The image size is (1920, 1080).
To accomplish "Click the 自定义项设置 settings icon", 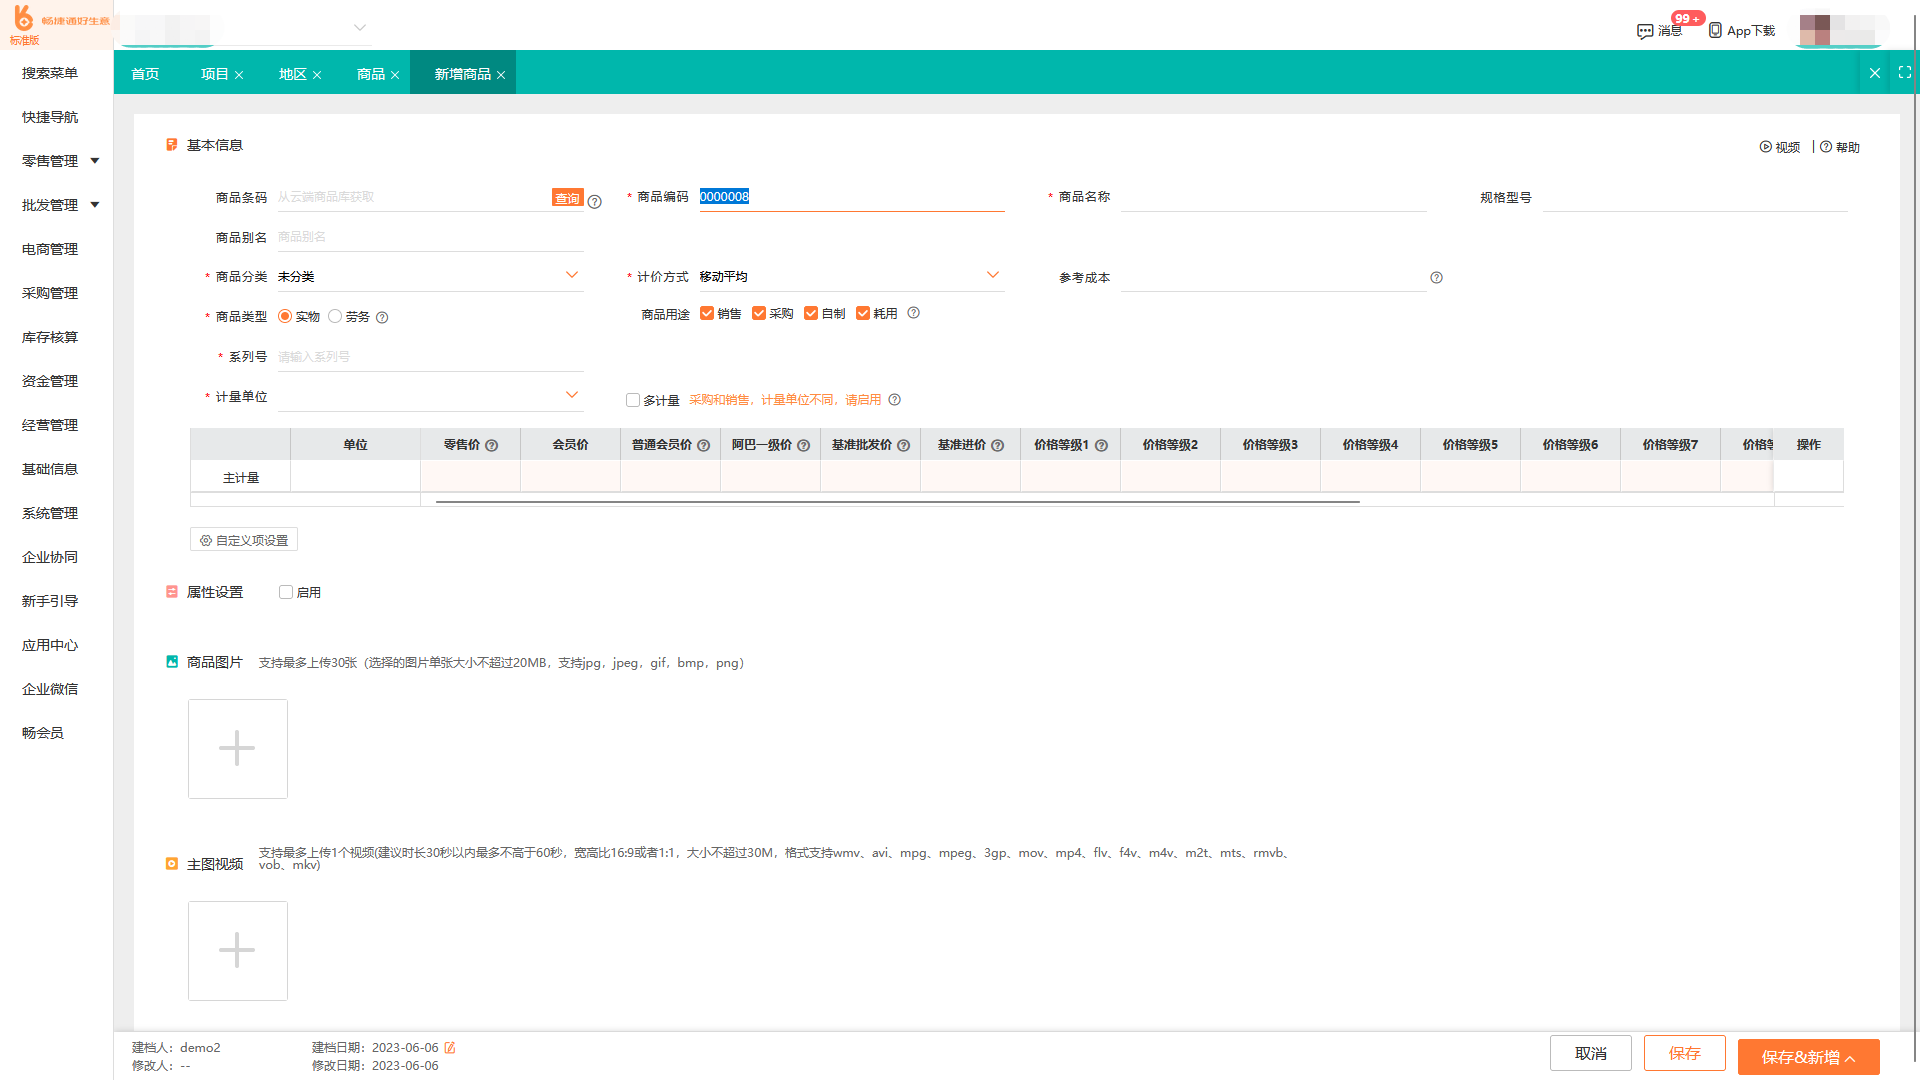I will (207, 539).
